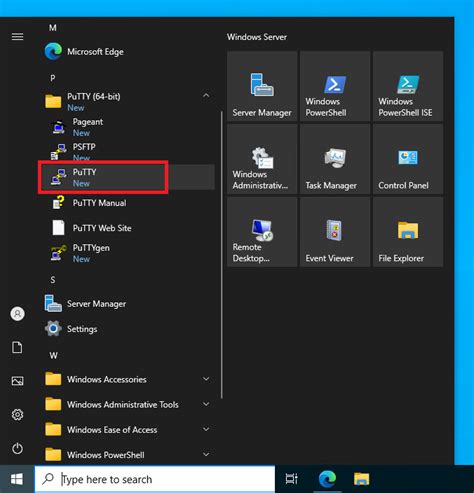Launch PuTTYgen key generator
This screenshot has height=493, width=474.
coord(128,253)
